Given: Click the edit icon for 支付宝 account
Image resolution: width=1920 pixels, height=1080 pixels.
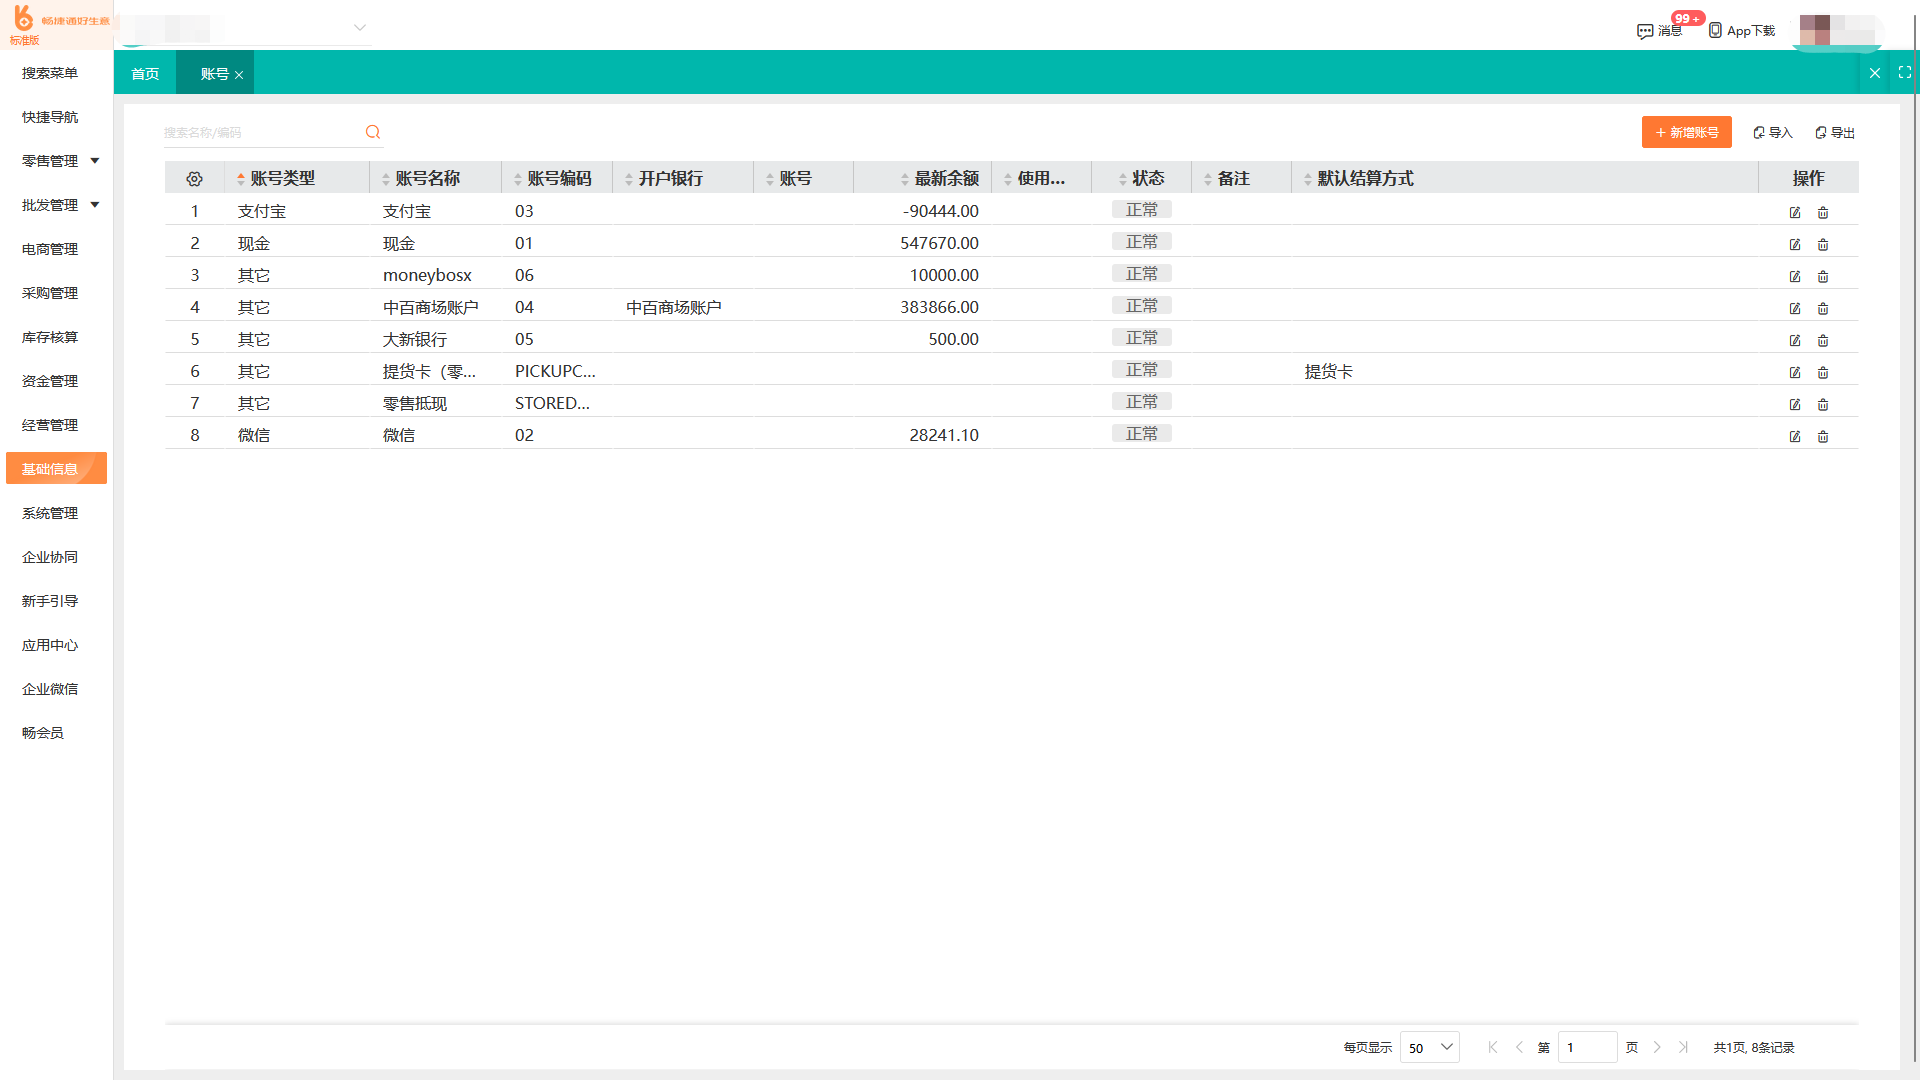Looking at the screenshot, I should [x=1795, y=211].
